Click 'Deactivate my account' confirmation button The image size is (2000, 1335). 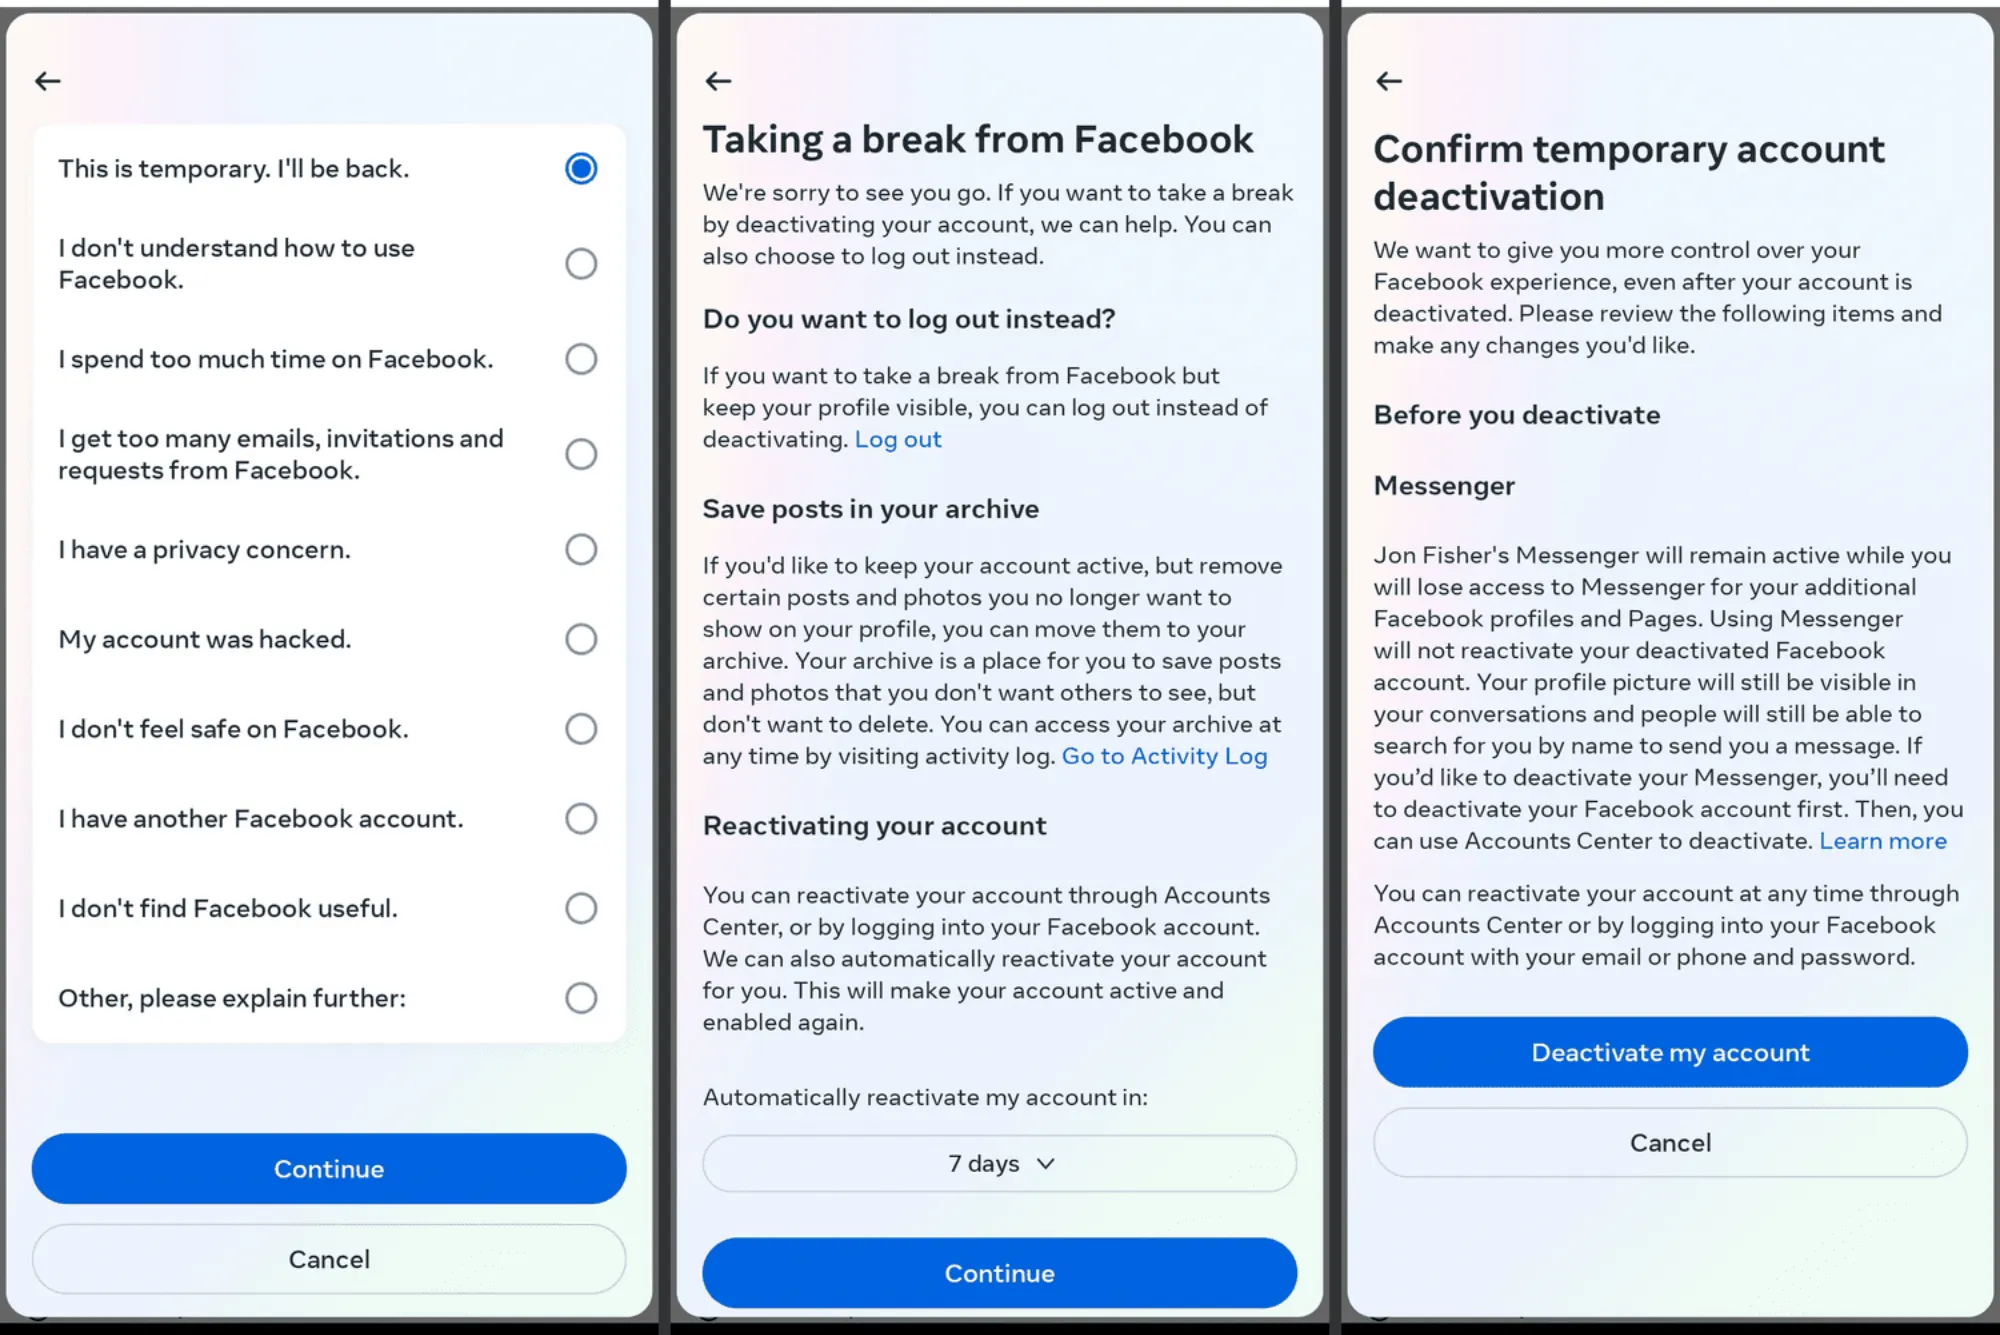click(x=1671, y=1052)
